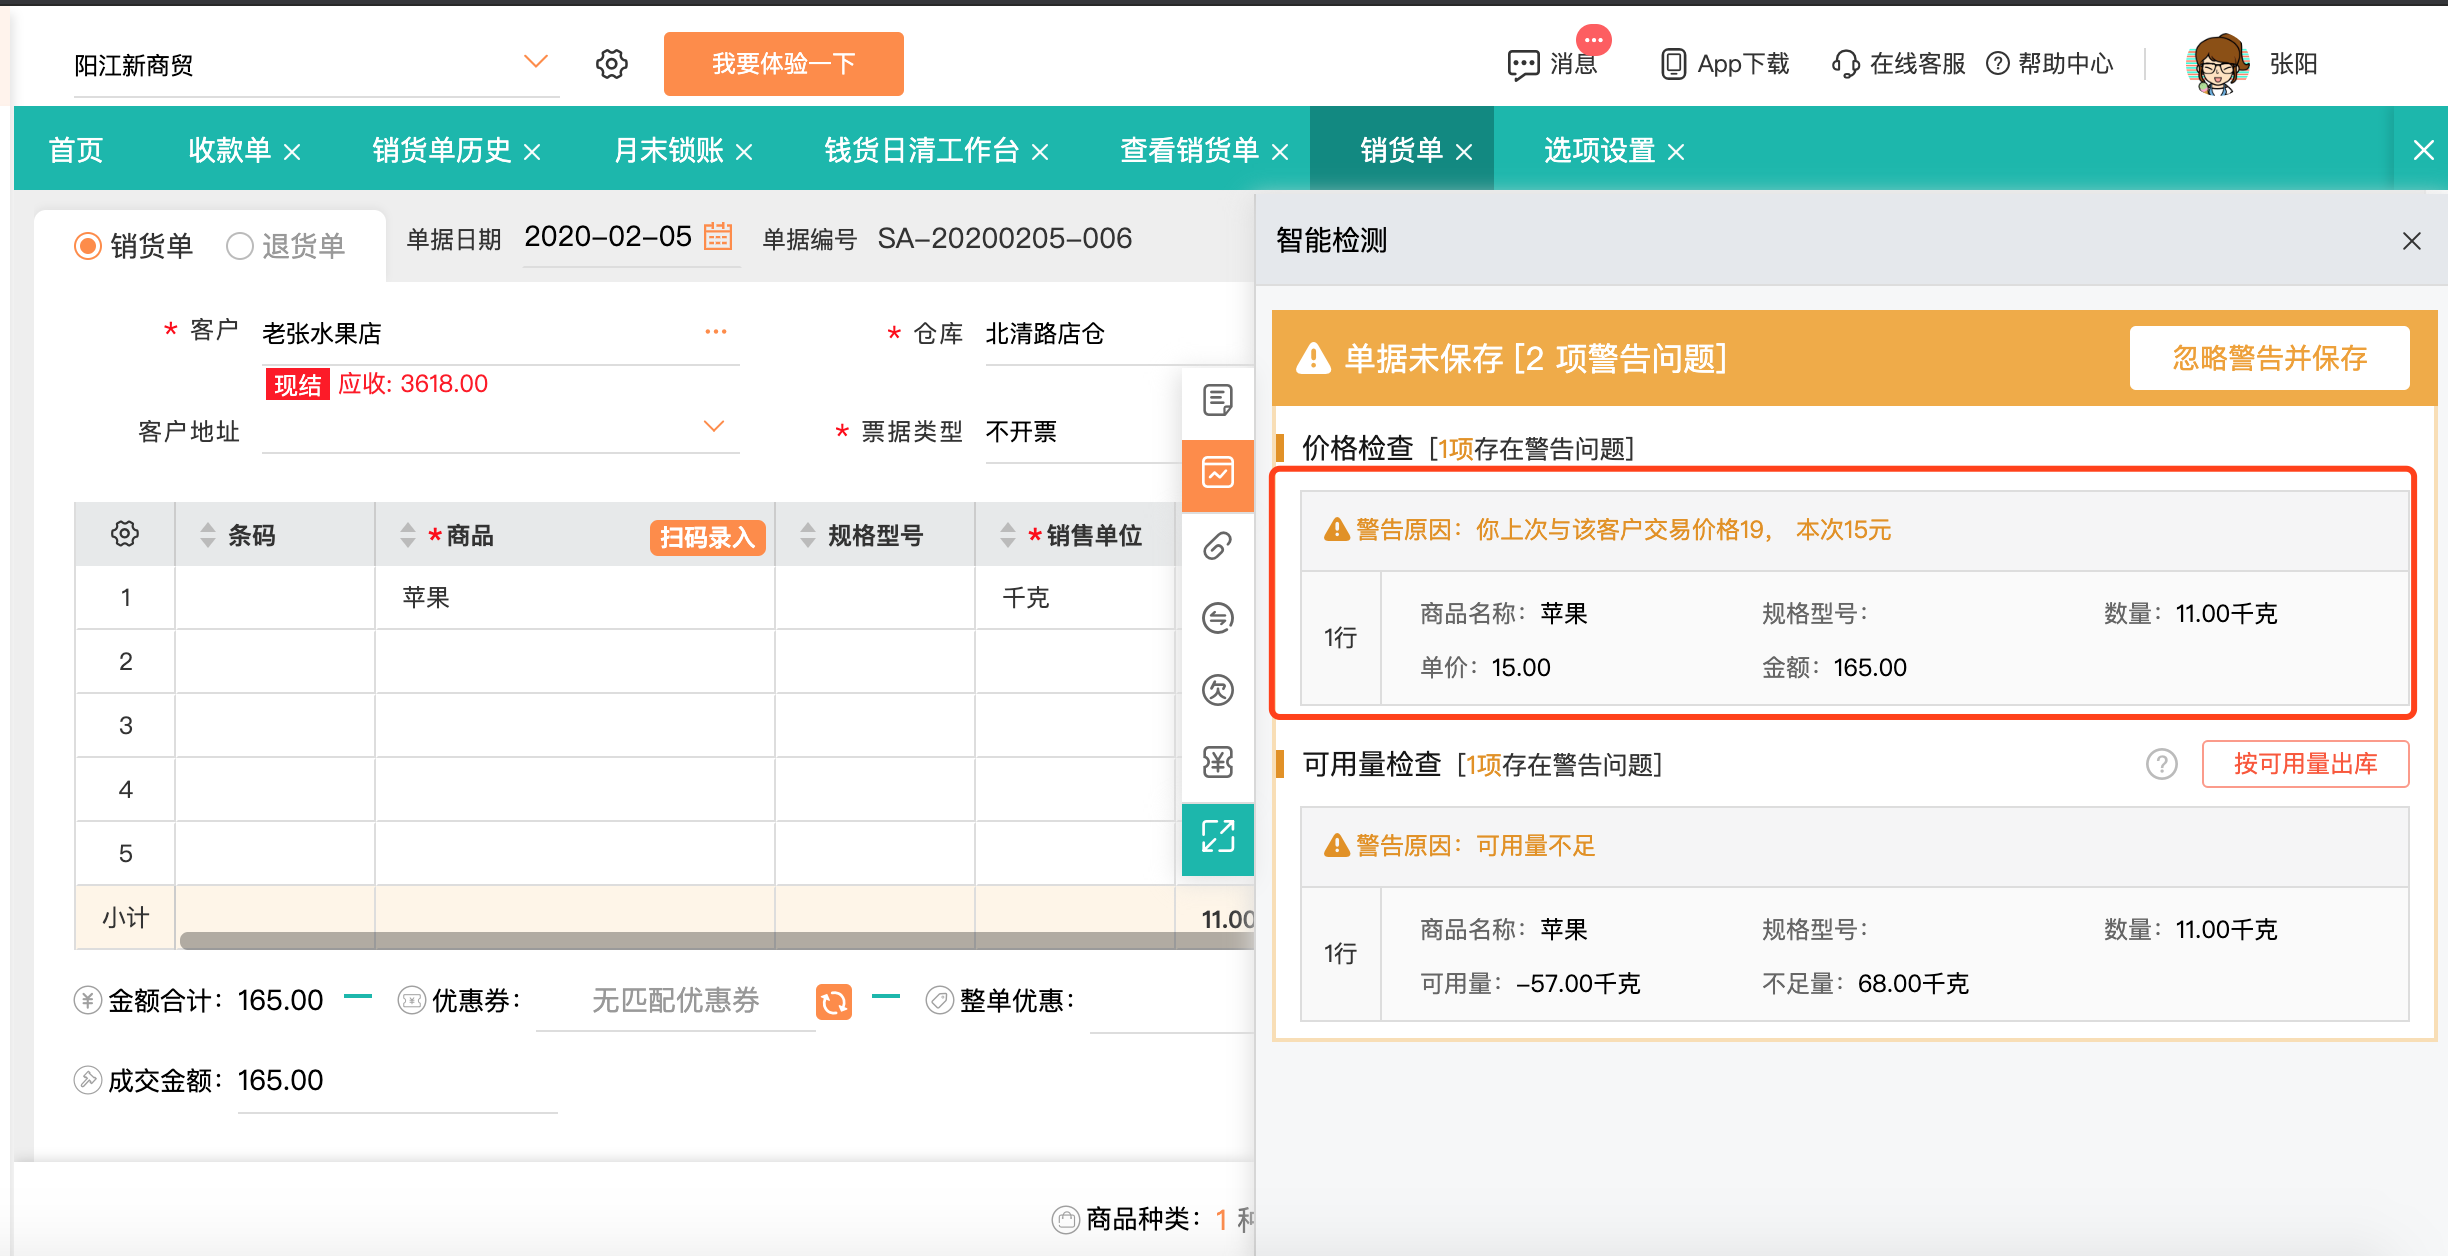Click the customer portrait/avatar icon
Viewport: 2448px width, 1256px height.
click(x=2214, y=64)
